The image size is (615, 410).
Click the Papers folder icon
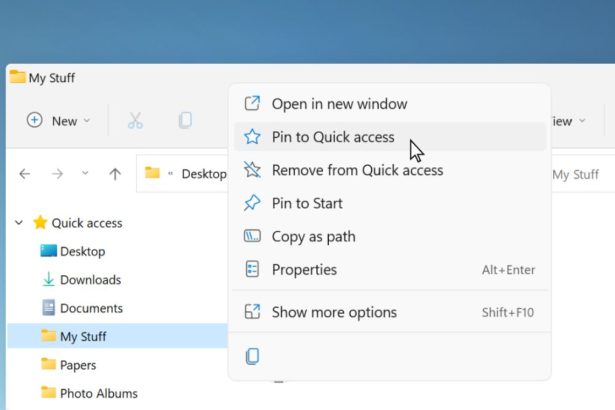(x=49, y=364)
